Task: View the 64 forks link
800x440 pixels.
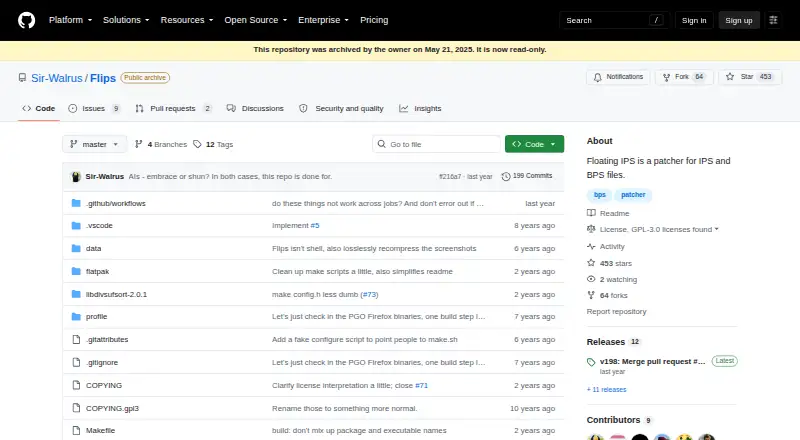Action: point(607,296)
